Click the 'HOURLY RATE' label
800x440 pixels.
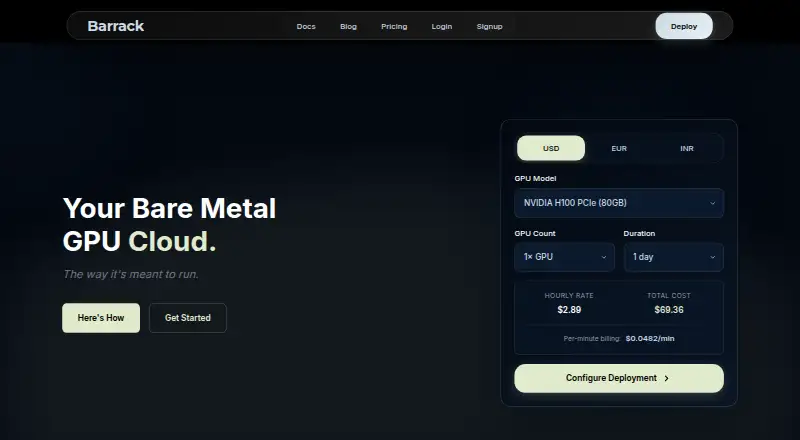pos(569,296)
